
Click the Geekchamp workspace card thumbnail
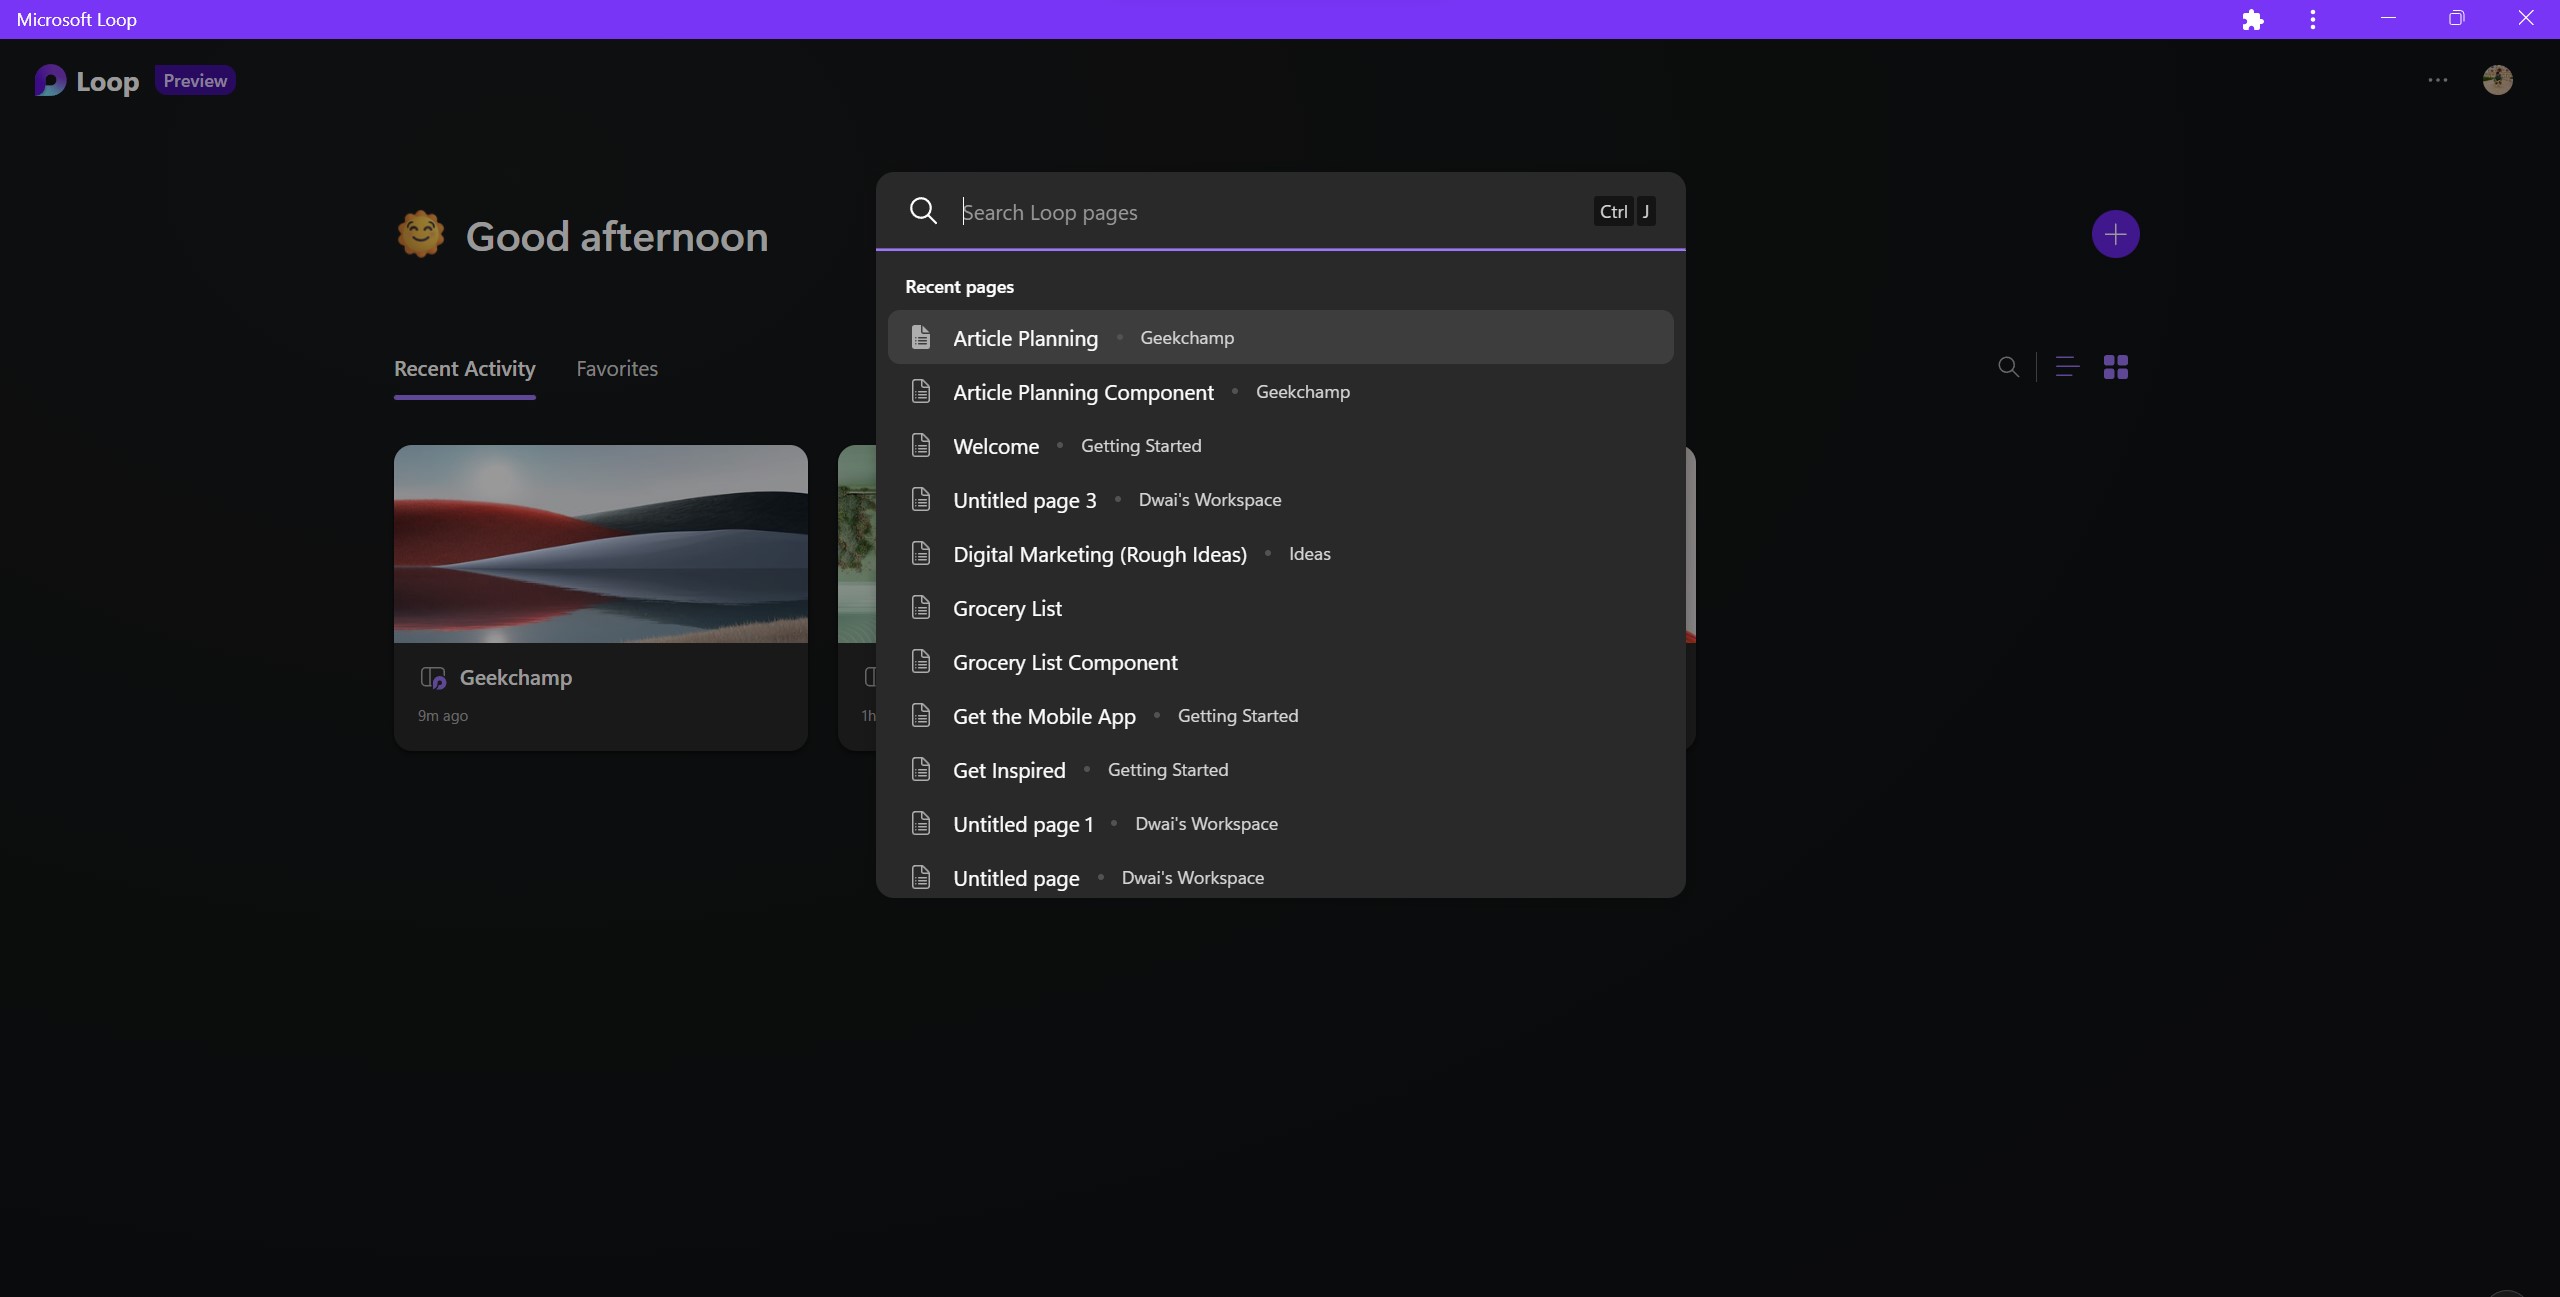pos(599,544)
